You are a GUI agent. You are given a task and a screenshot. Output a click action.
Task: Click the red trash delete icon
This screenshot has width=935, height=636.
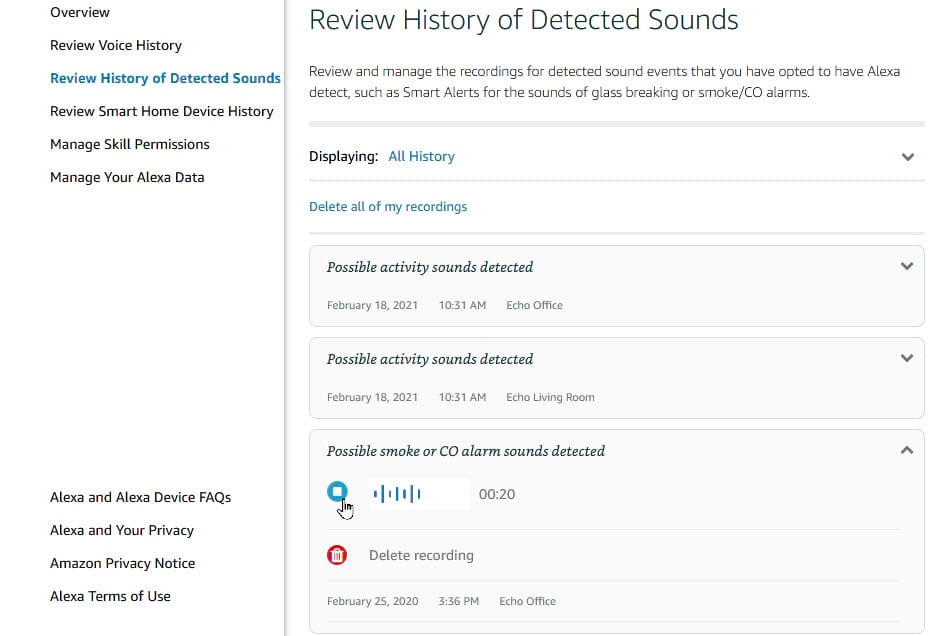pyautogui.click(x=337, y=555)
